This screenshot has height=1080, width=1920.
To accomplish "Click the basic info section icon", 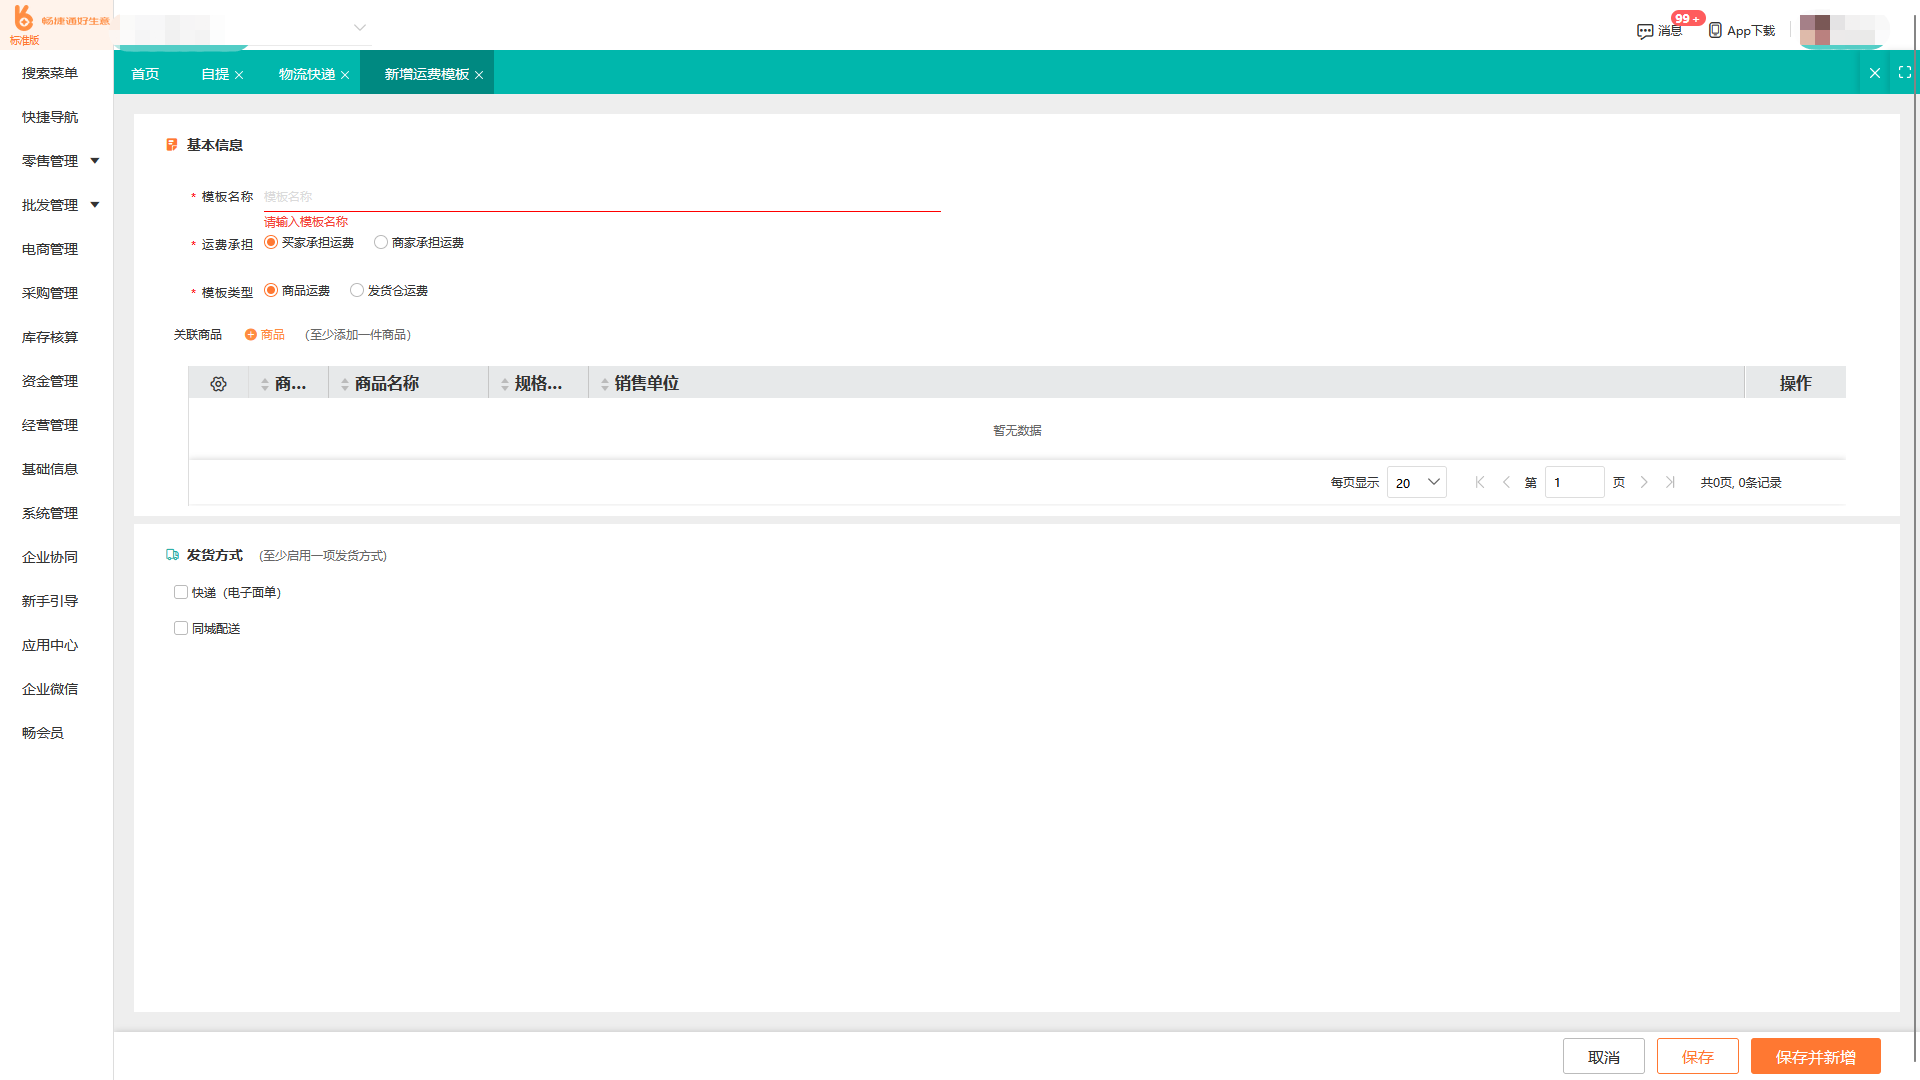I will pyautogui.click(x=171, y=144).
